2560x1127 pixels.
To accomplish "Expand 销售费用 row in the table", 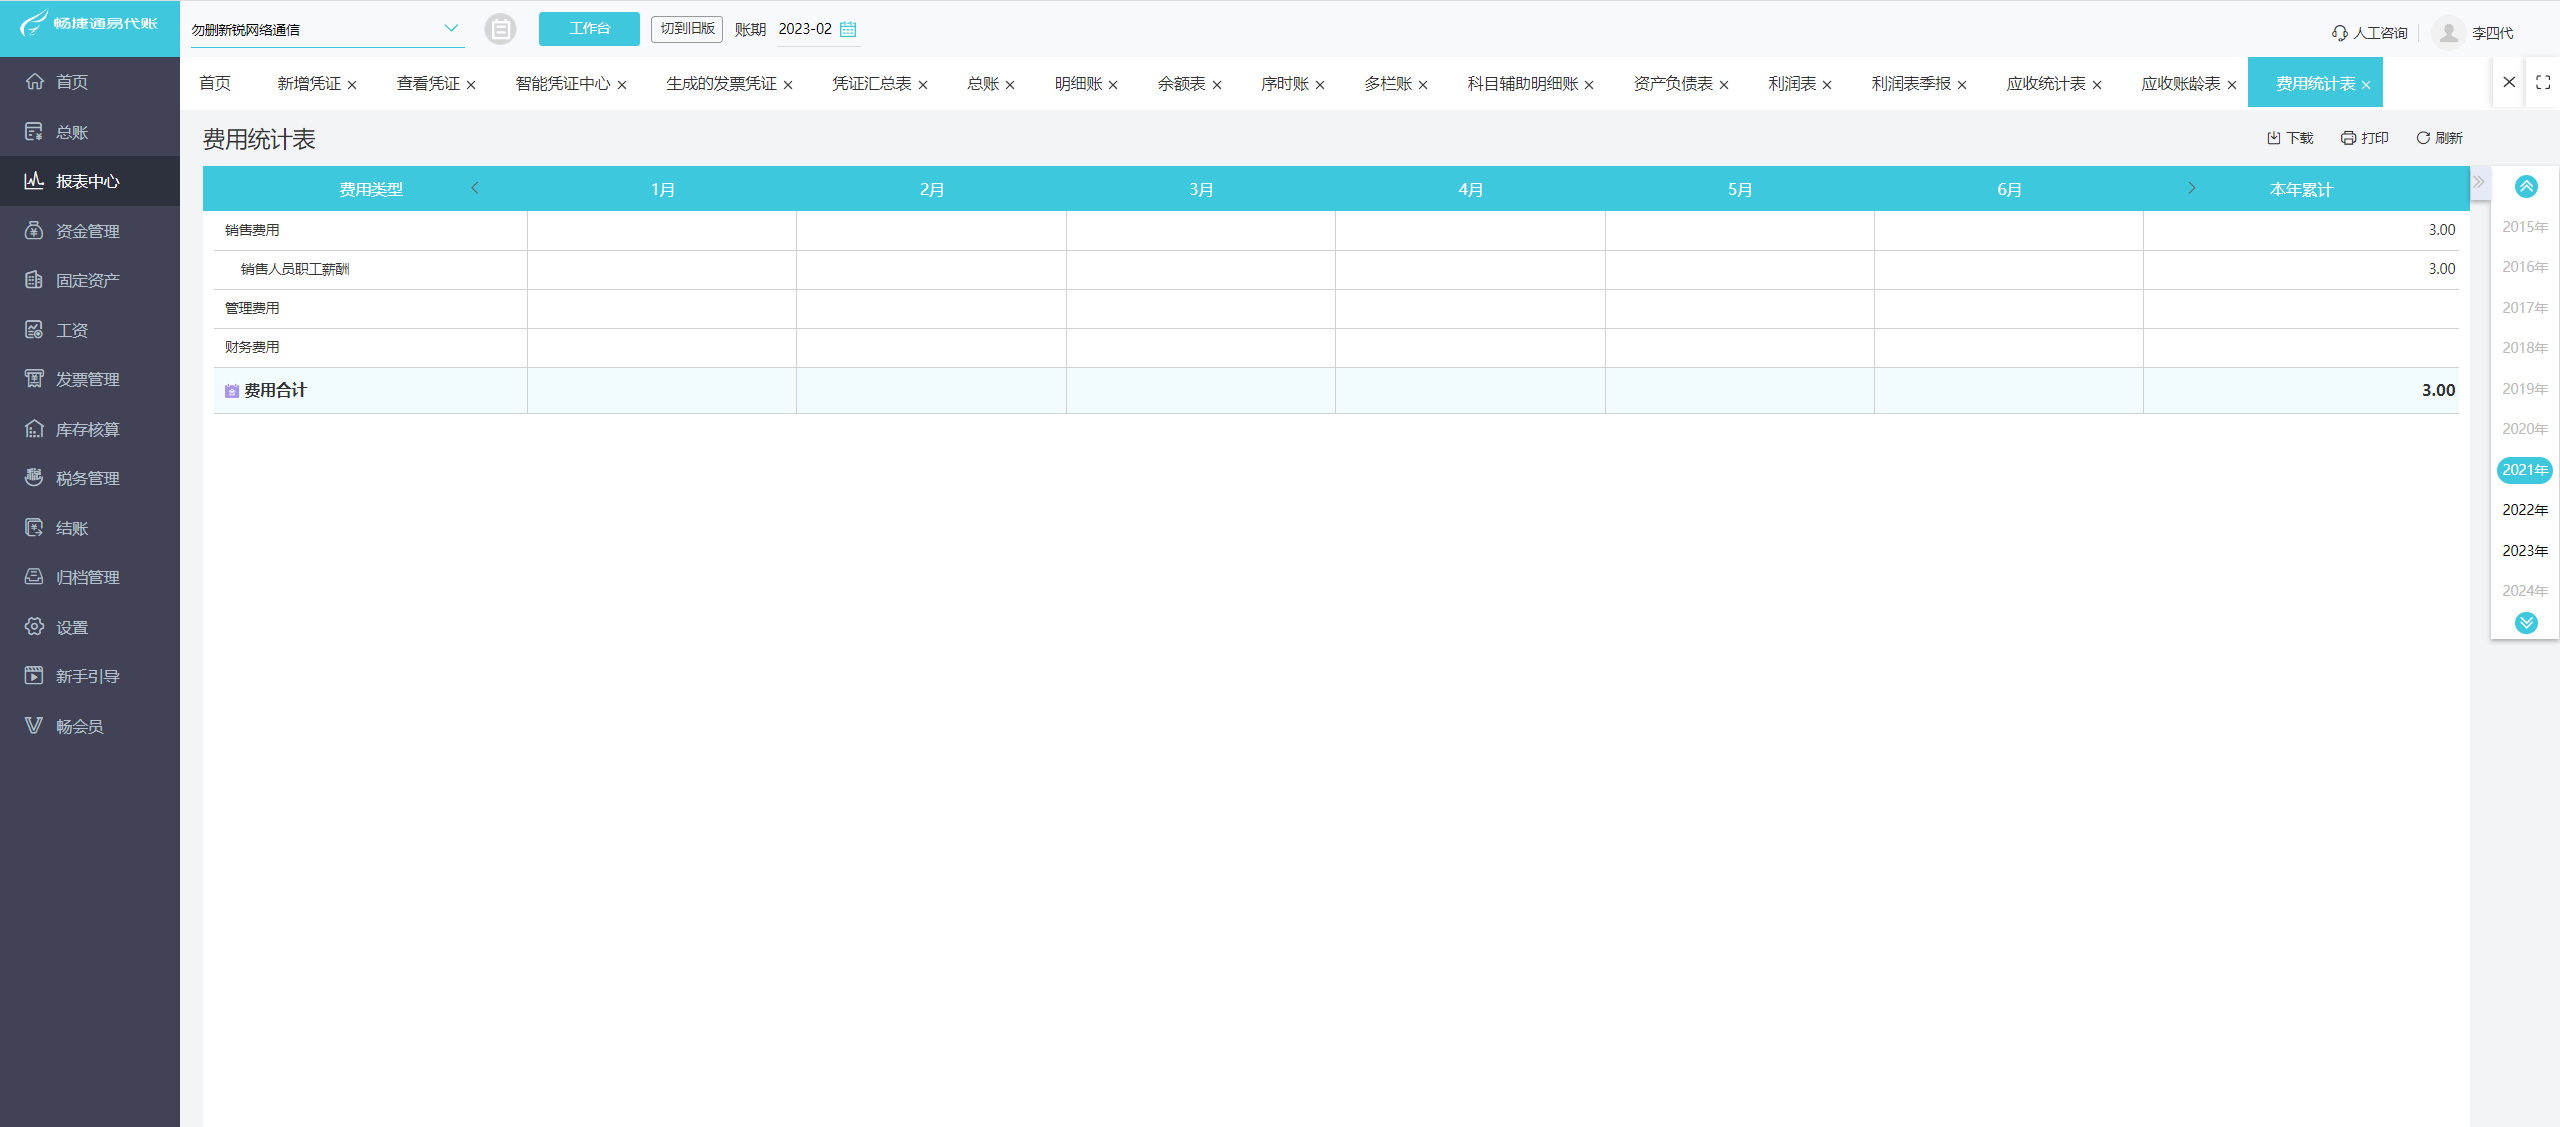I will (x=253, y=229).
